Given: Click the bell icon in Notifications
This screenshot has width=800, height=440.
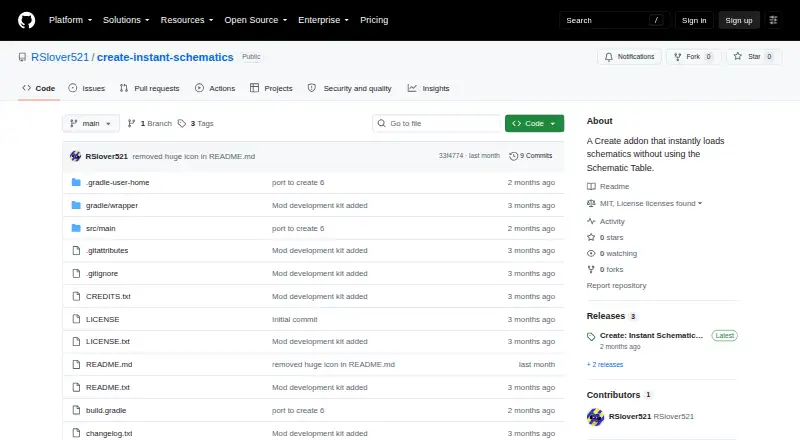Looking at the screenshot, I should pyautogui.click(x=609, y=57).
